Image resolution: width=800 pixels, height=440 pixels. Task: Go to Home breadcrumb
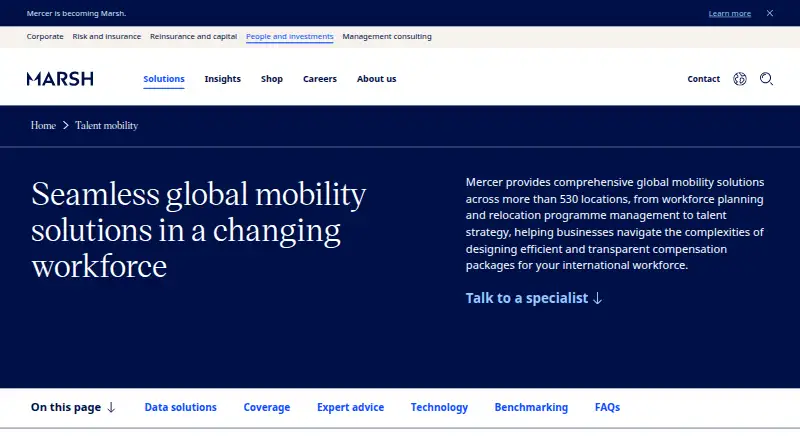click(x=43, y=125)
